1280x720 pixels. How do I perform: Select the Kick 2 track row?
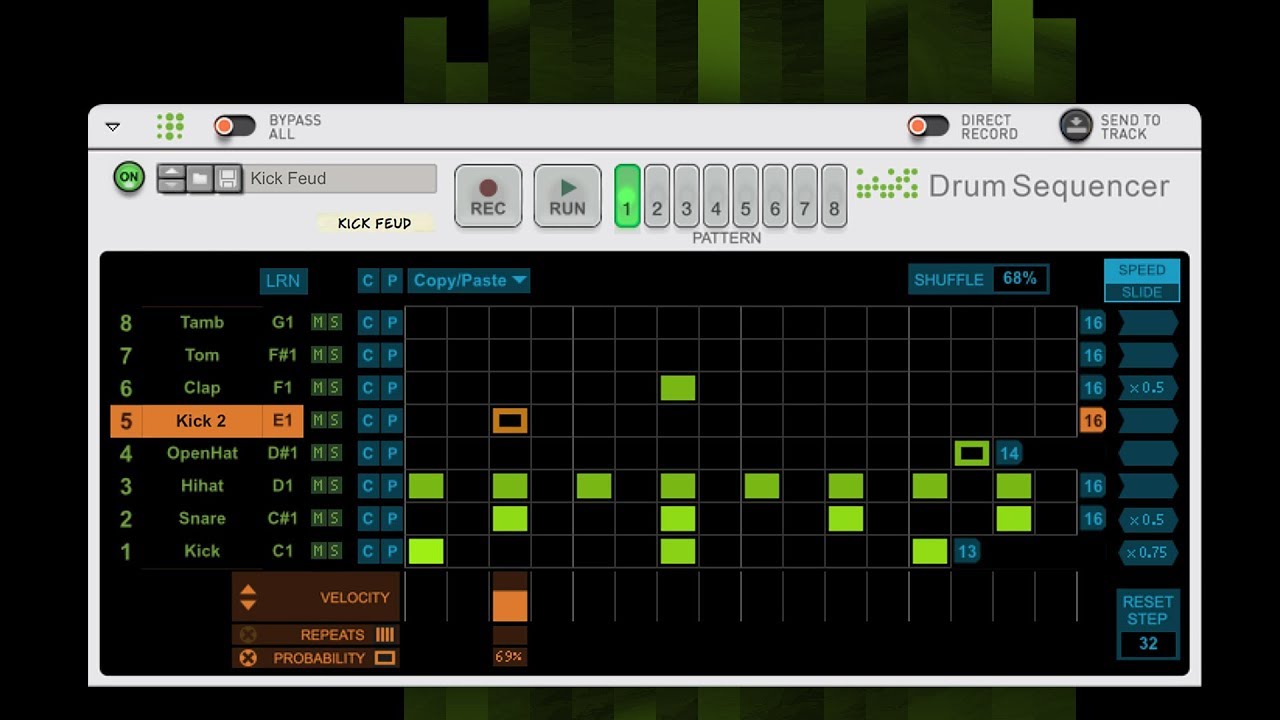[x=207, y=421]
